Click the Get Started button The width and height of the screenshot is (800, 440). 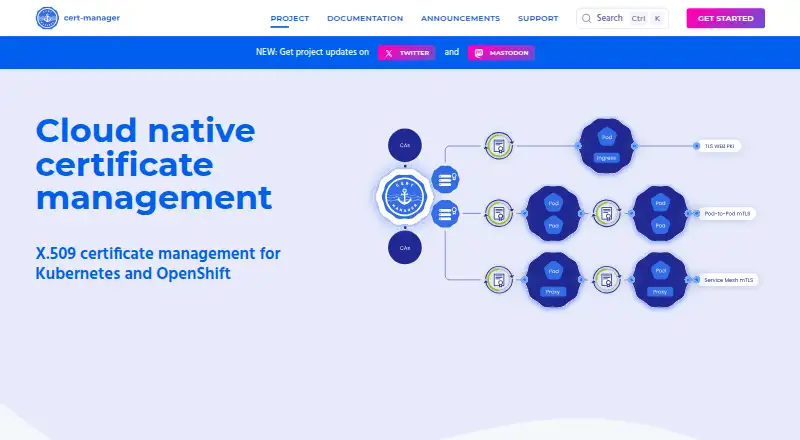(726, 18)
